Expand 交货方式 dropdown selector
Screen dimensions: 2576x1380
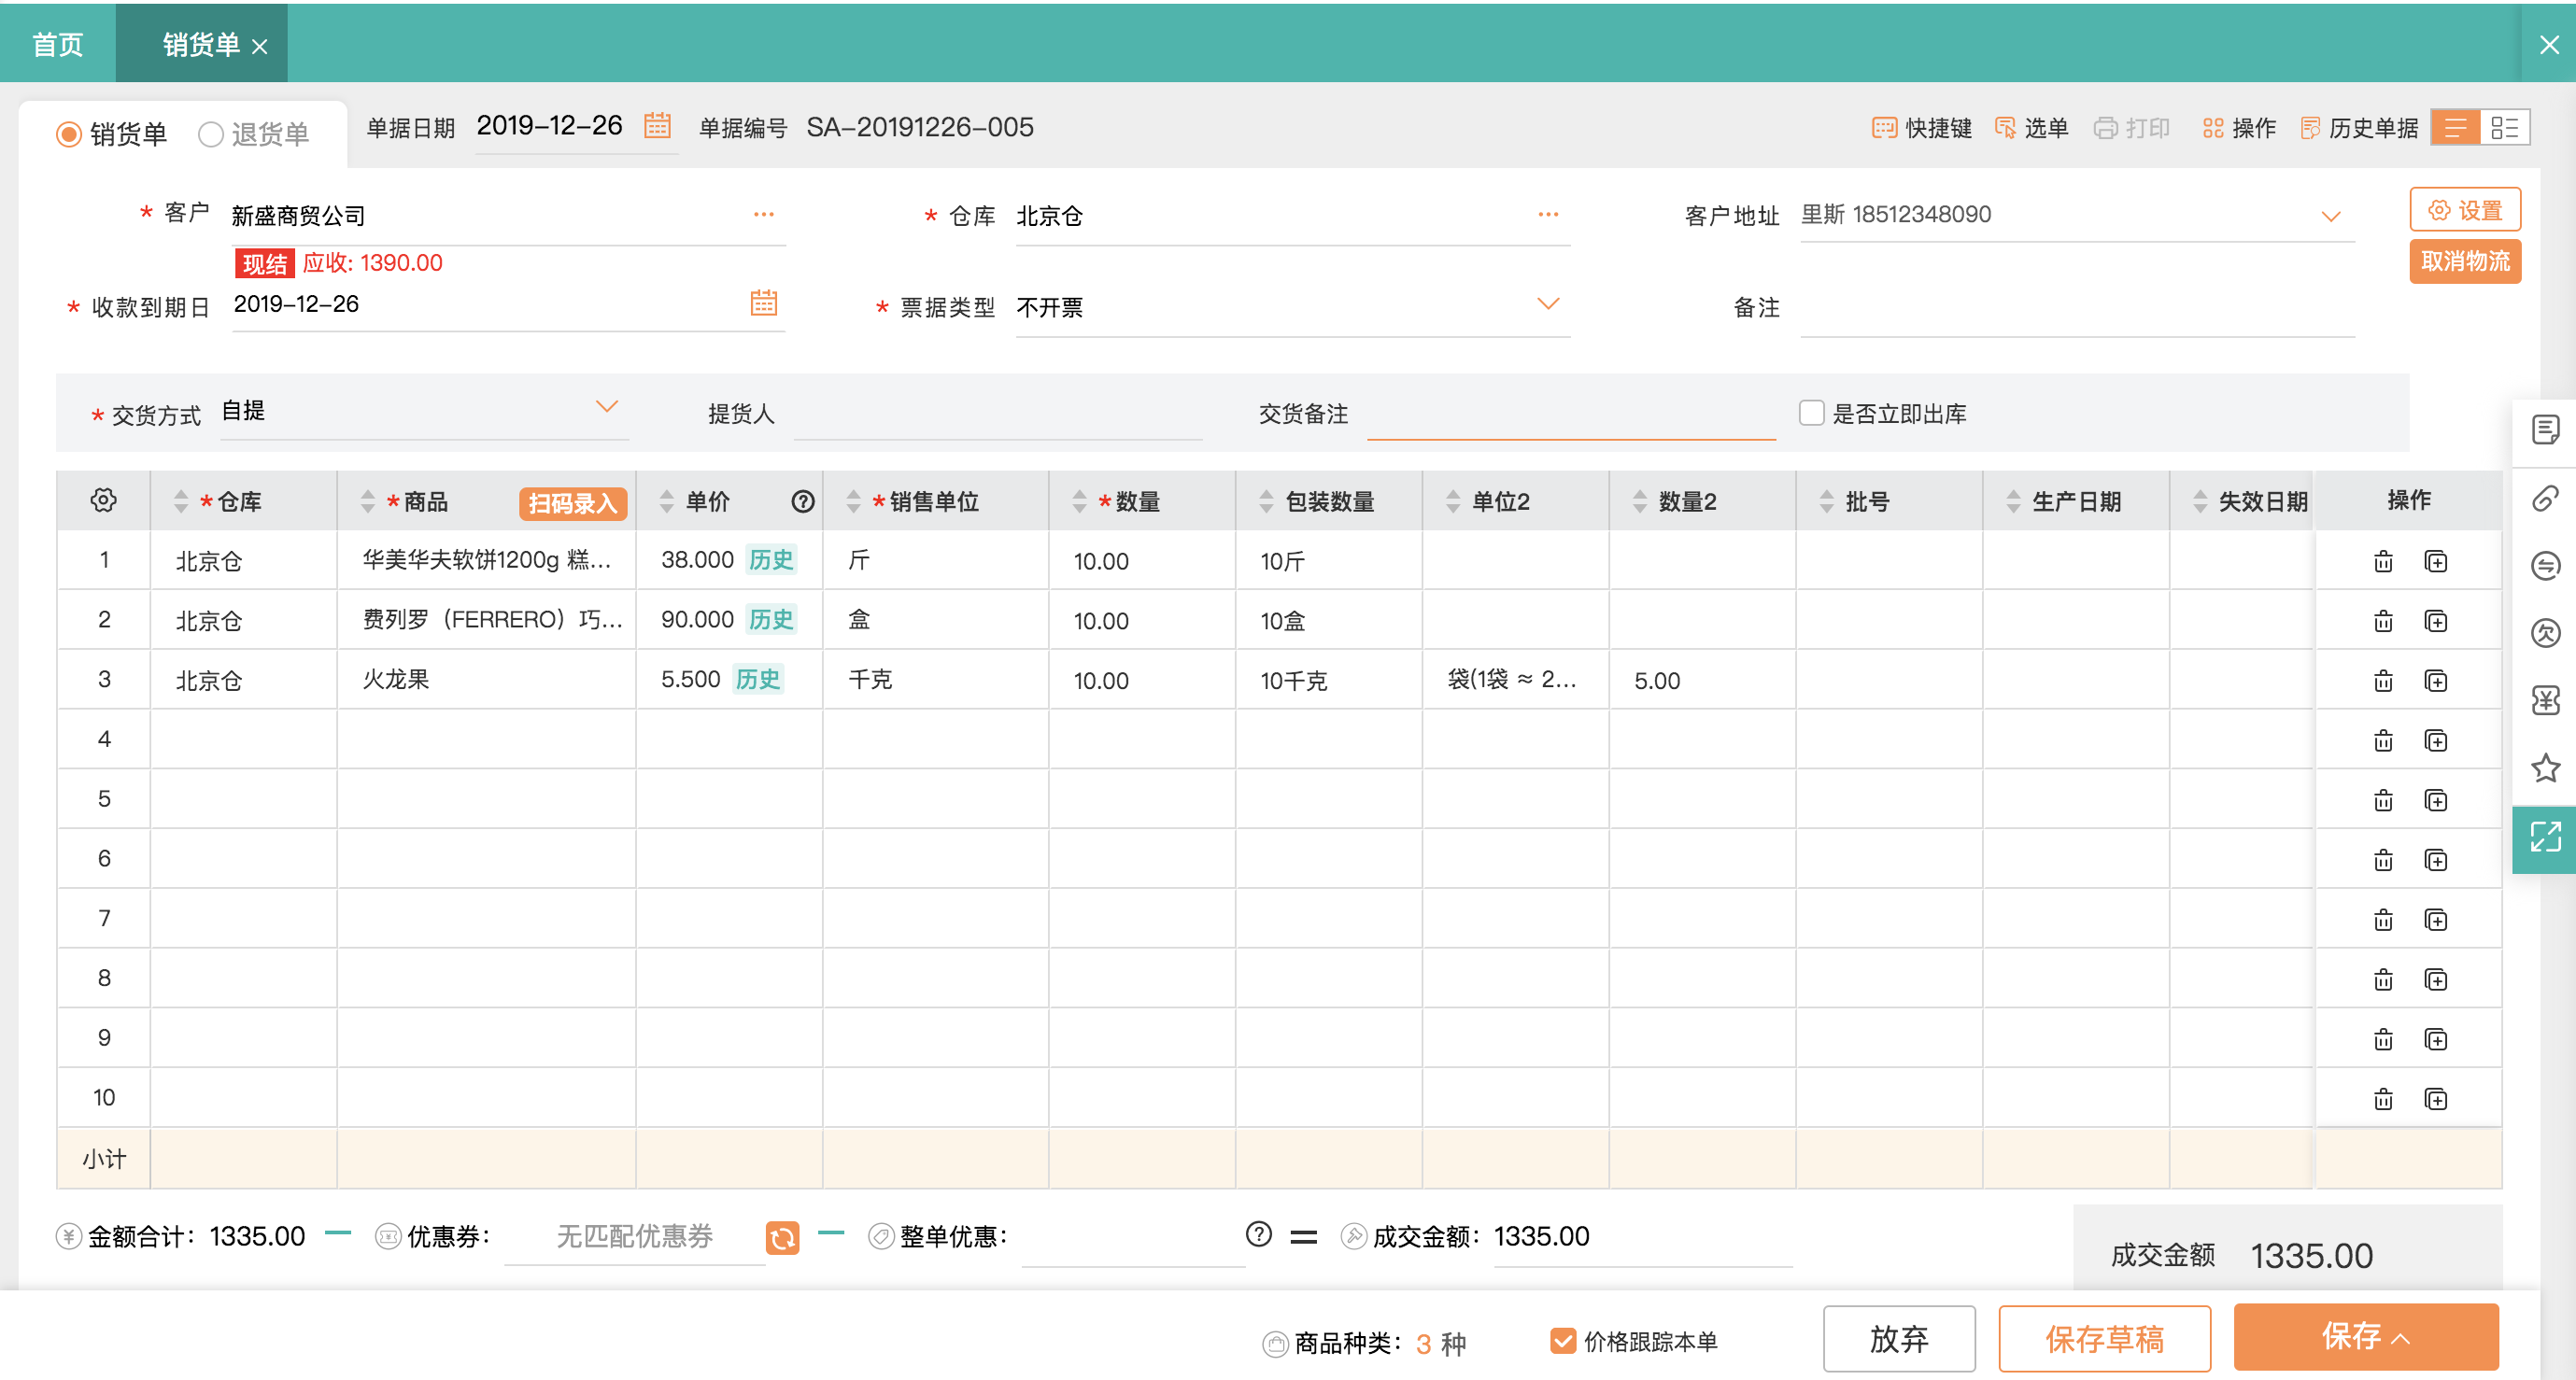tap(608, 413)
